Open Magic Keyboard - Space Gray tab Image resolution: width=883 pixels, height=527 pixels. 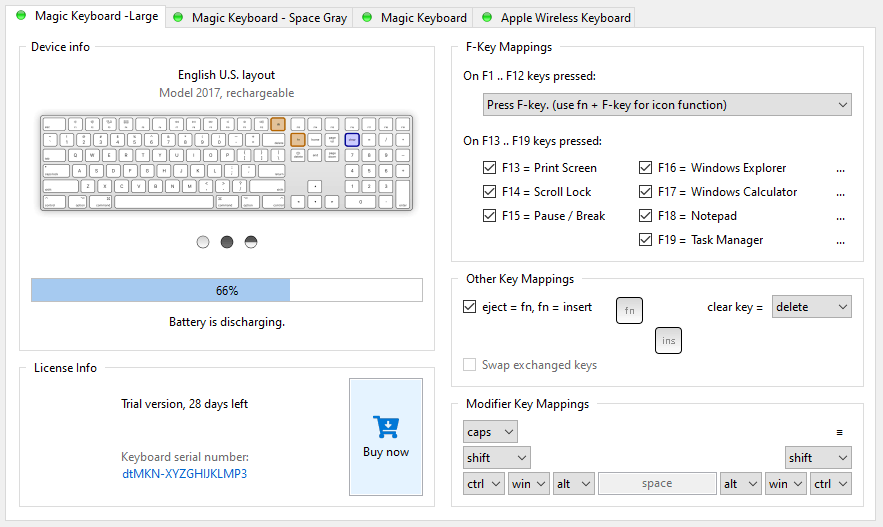click(260, 17)
